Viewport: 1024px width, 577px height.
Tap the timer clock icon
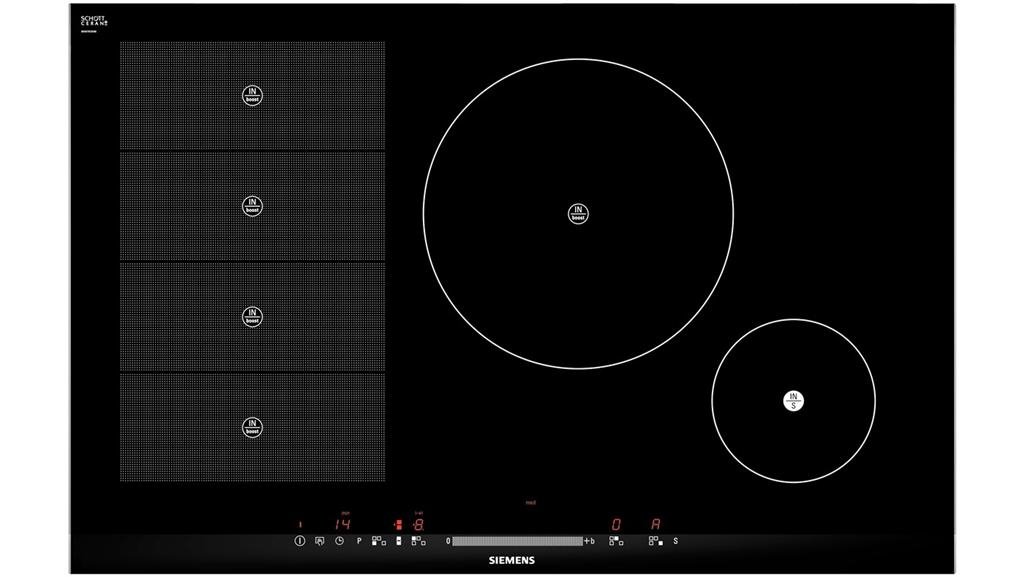(x=339, y=541)
